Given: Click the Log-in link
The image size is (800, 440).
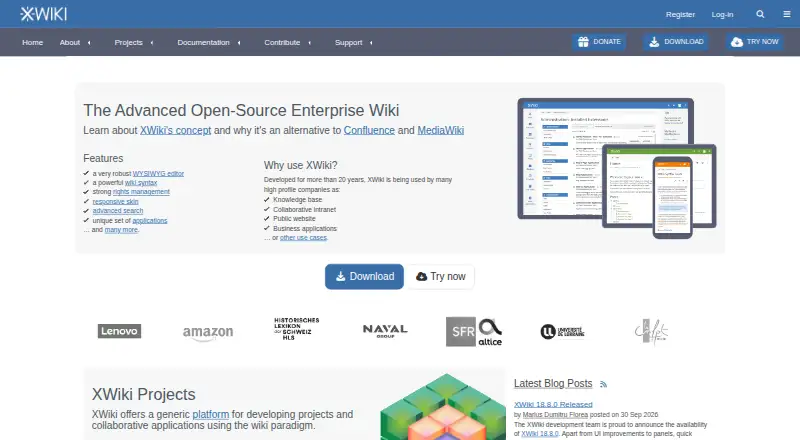Looking at the screenshot, I should point(722,14).
